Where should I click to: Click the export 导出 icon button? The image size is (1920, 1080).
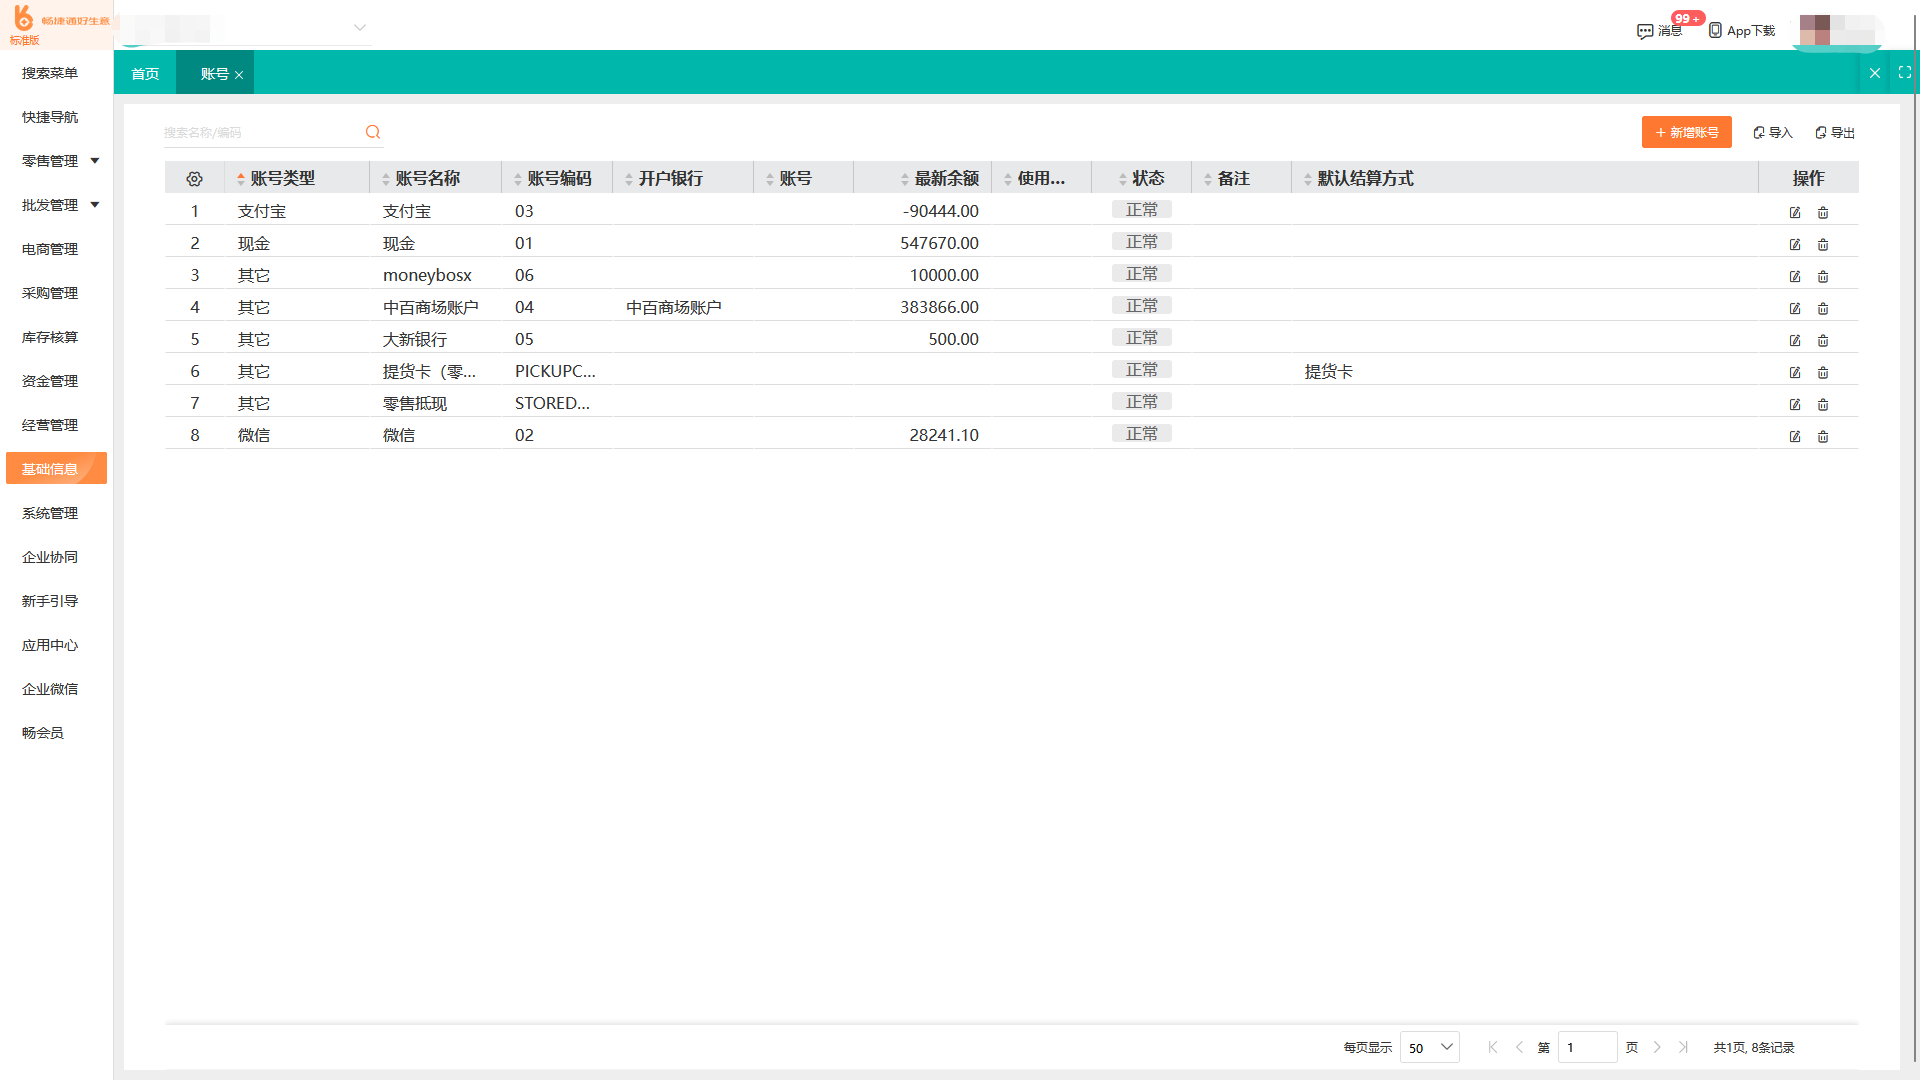[x=1836, y=132]
